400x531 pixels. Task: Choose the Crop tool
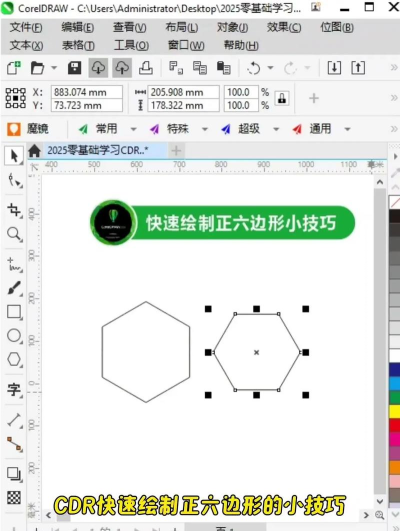tap(14, 210)
